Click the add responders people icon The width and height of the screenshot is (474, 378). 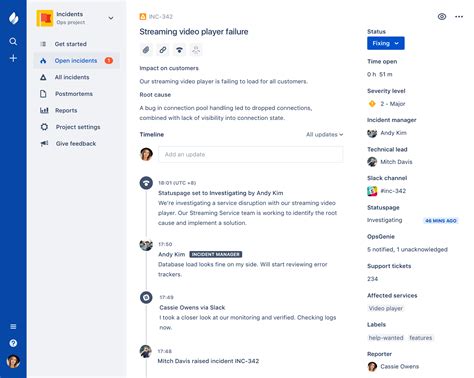pos(196,50)
